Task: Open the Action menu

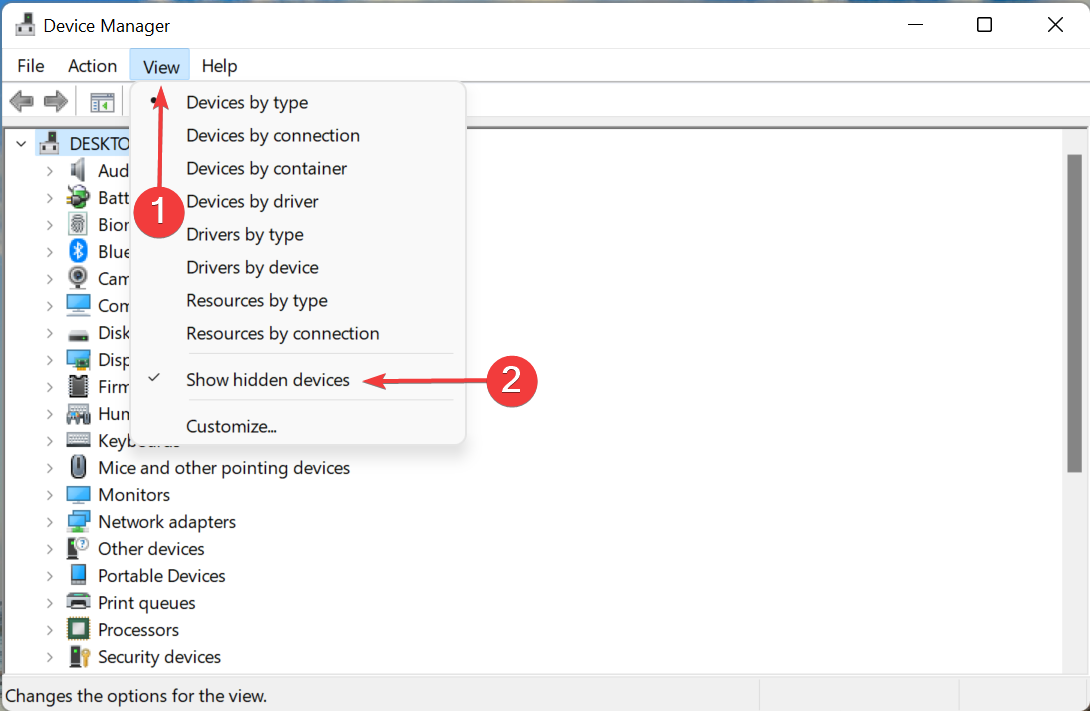Action: pyautogui.click(x=92, y=66)
